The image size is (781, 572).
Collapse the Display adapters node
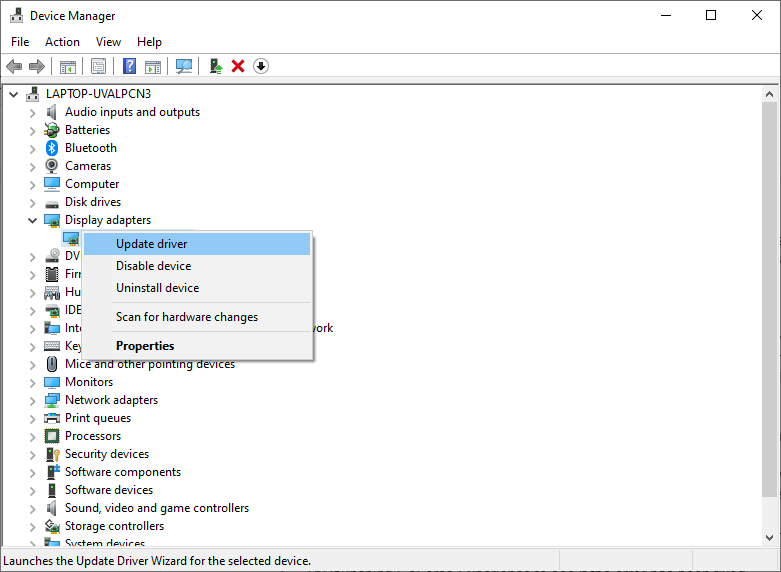click(x=32, y=220)
